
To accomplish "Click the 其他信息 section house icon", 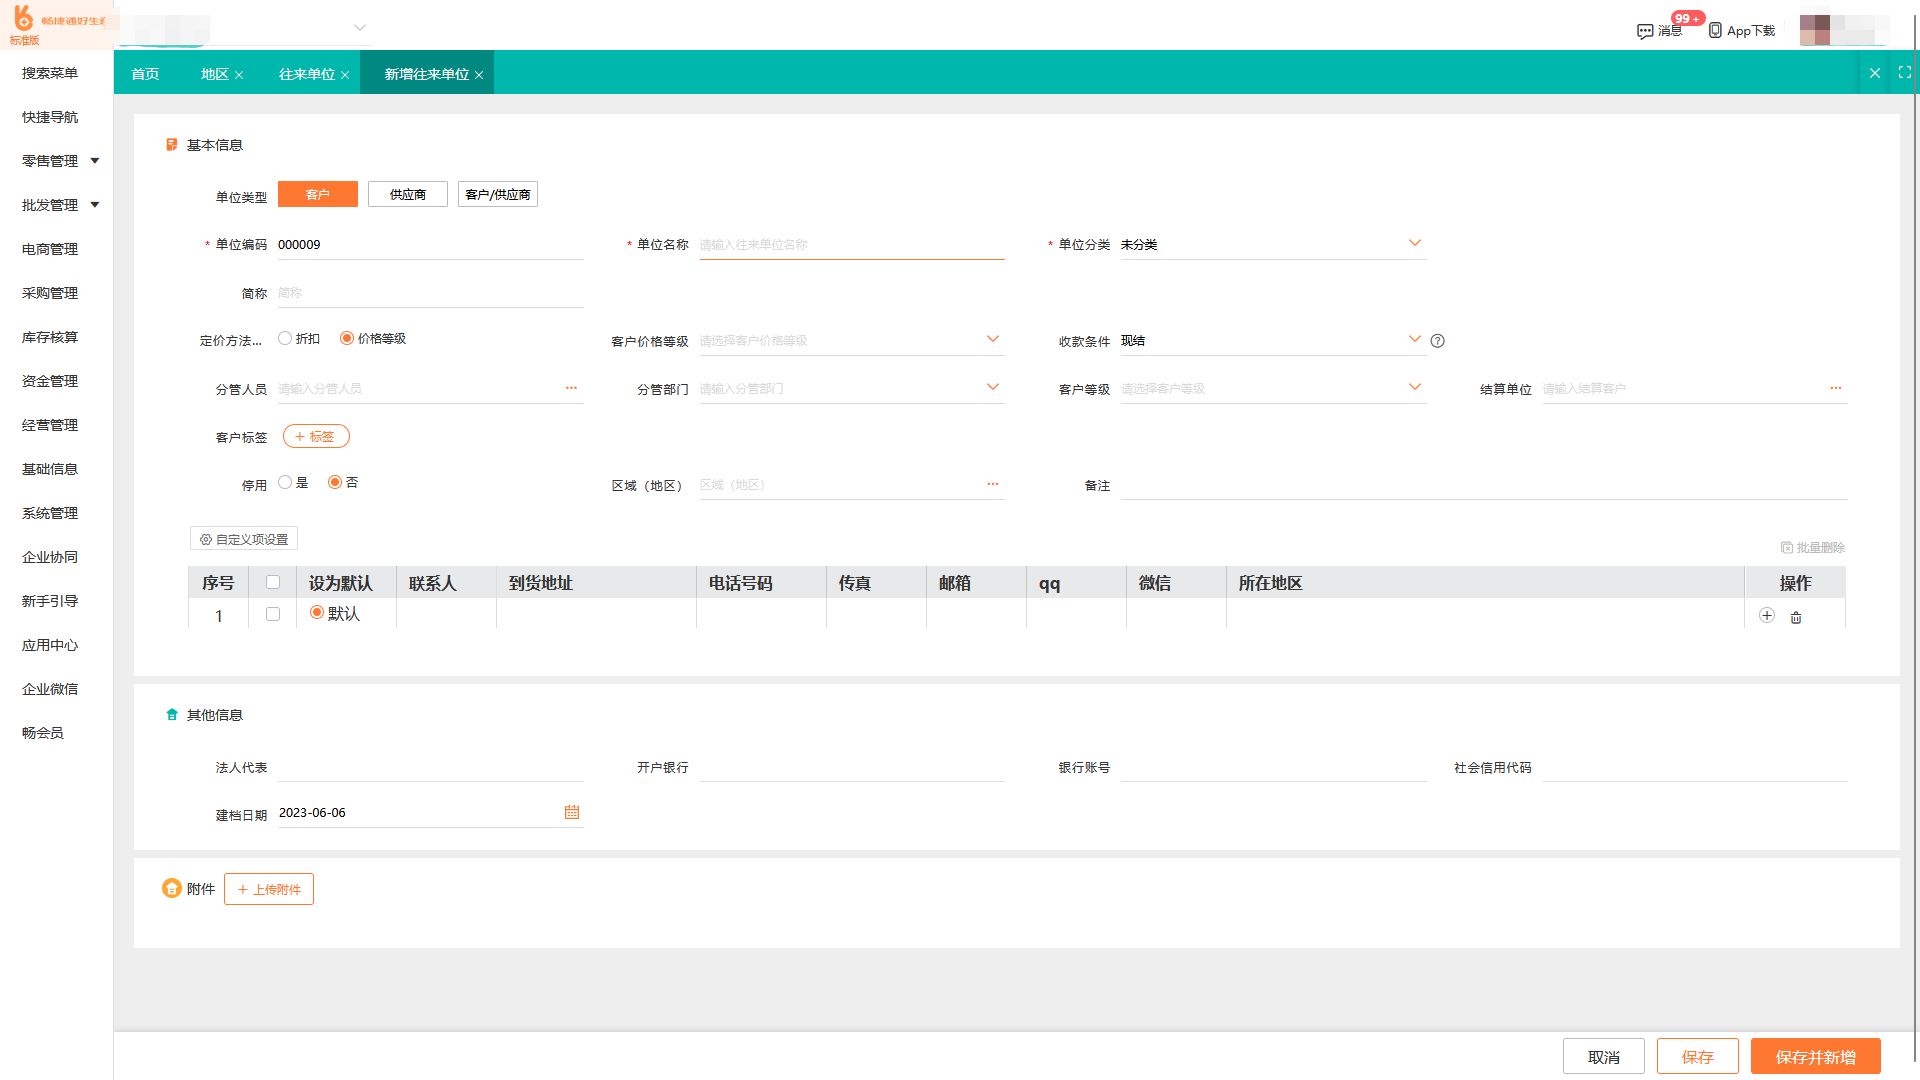I will click(173, 715).
